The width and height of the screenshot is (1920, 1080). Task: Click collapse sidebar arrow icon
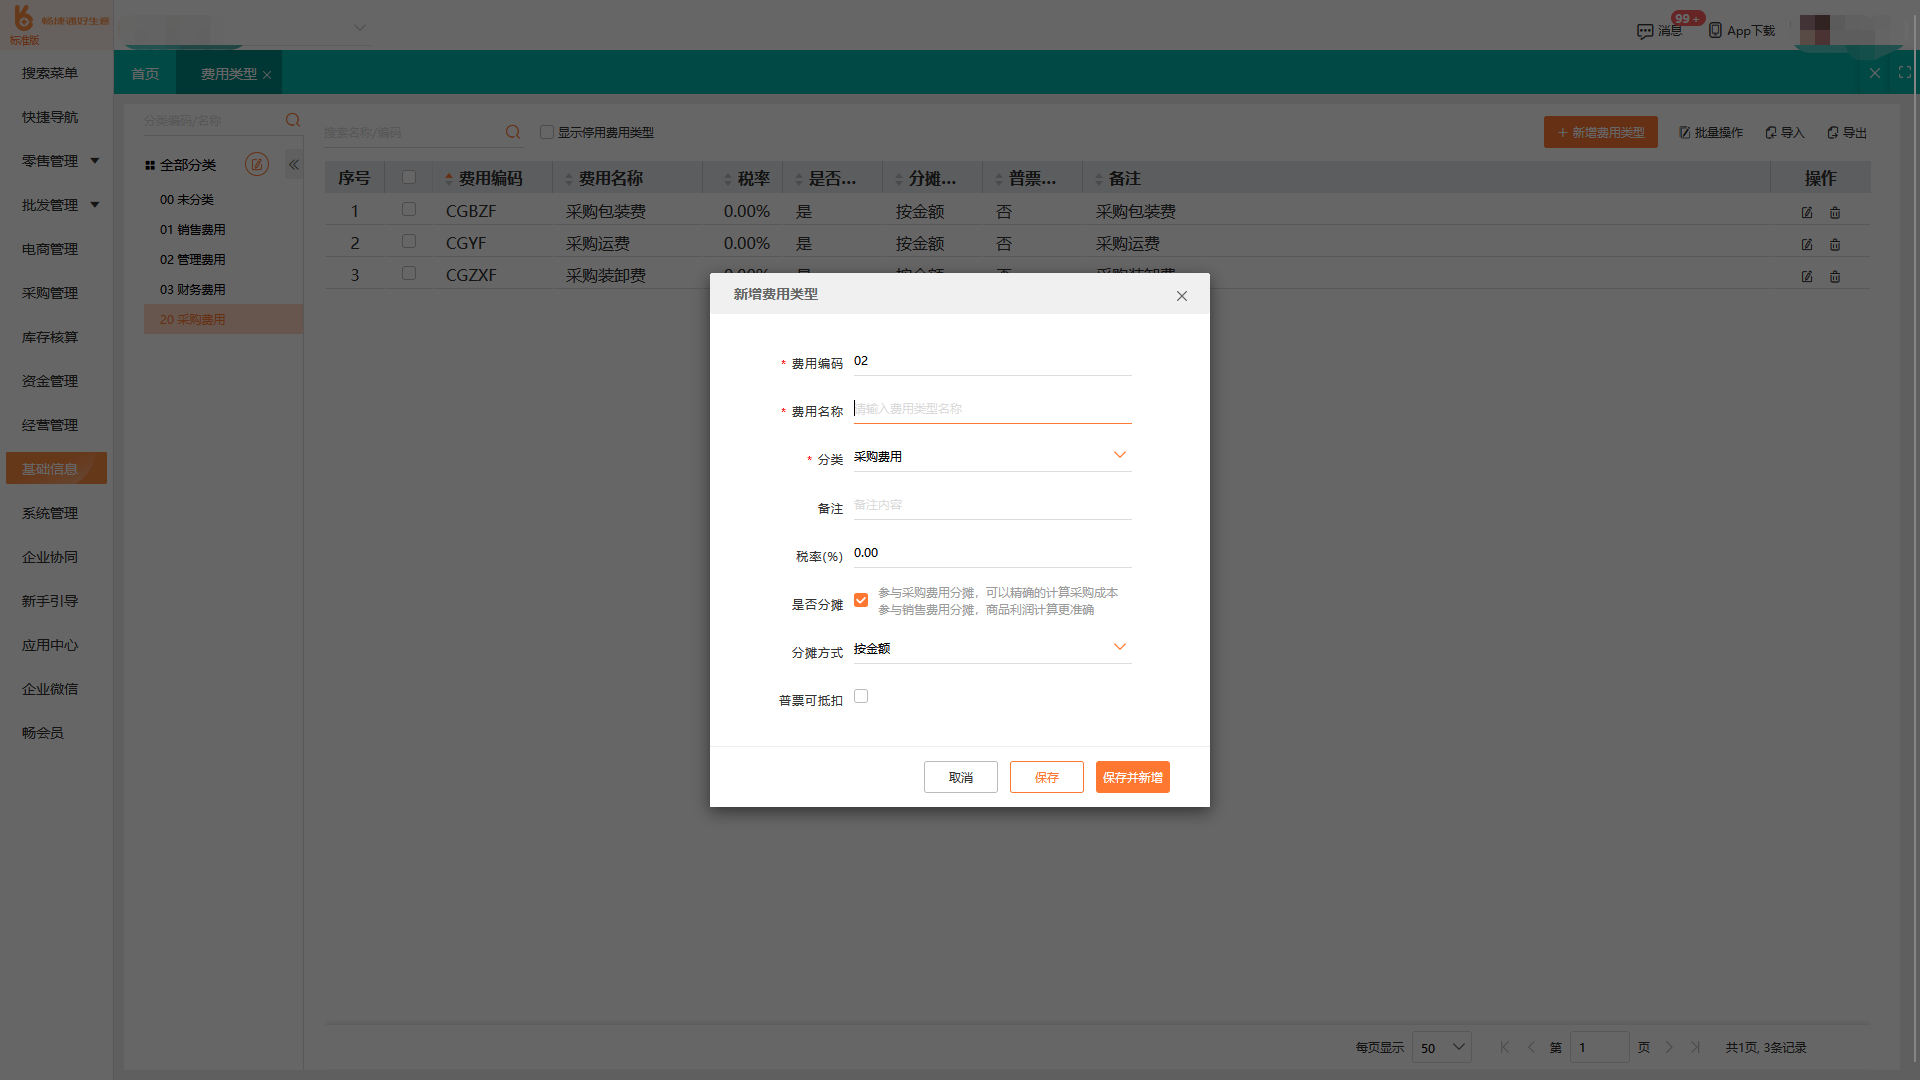click(294, 165)
